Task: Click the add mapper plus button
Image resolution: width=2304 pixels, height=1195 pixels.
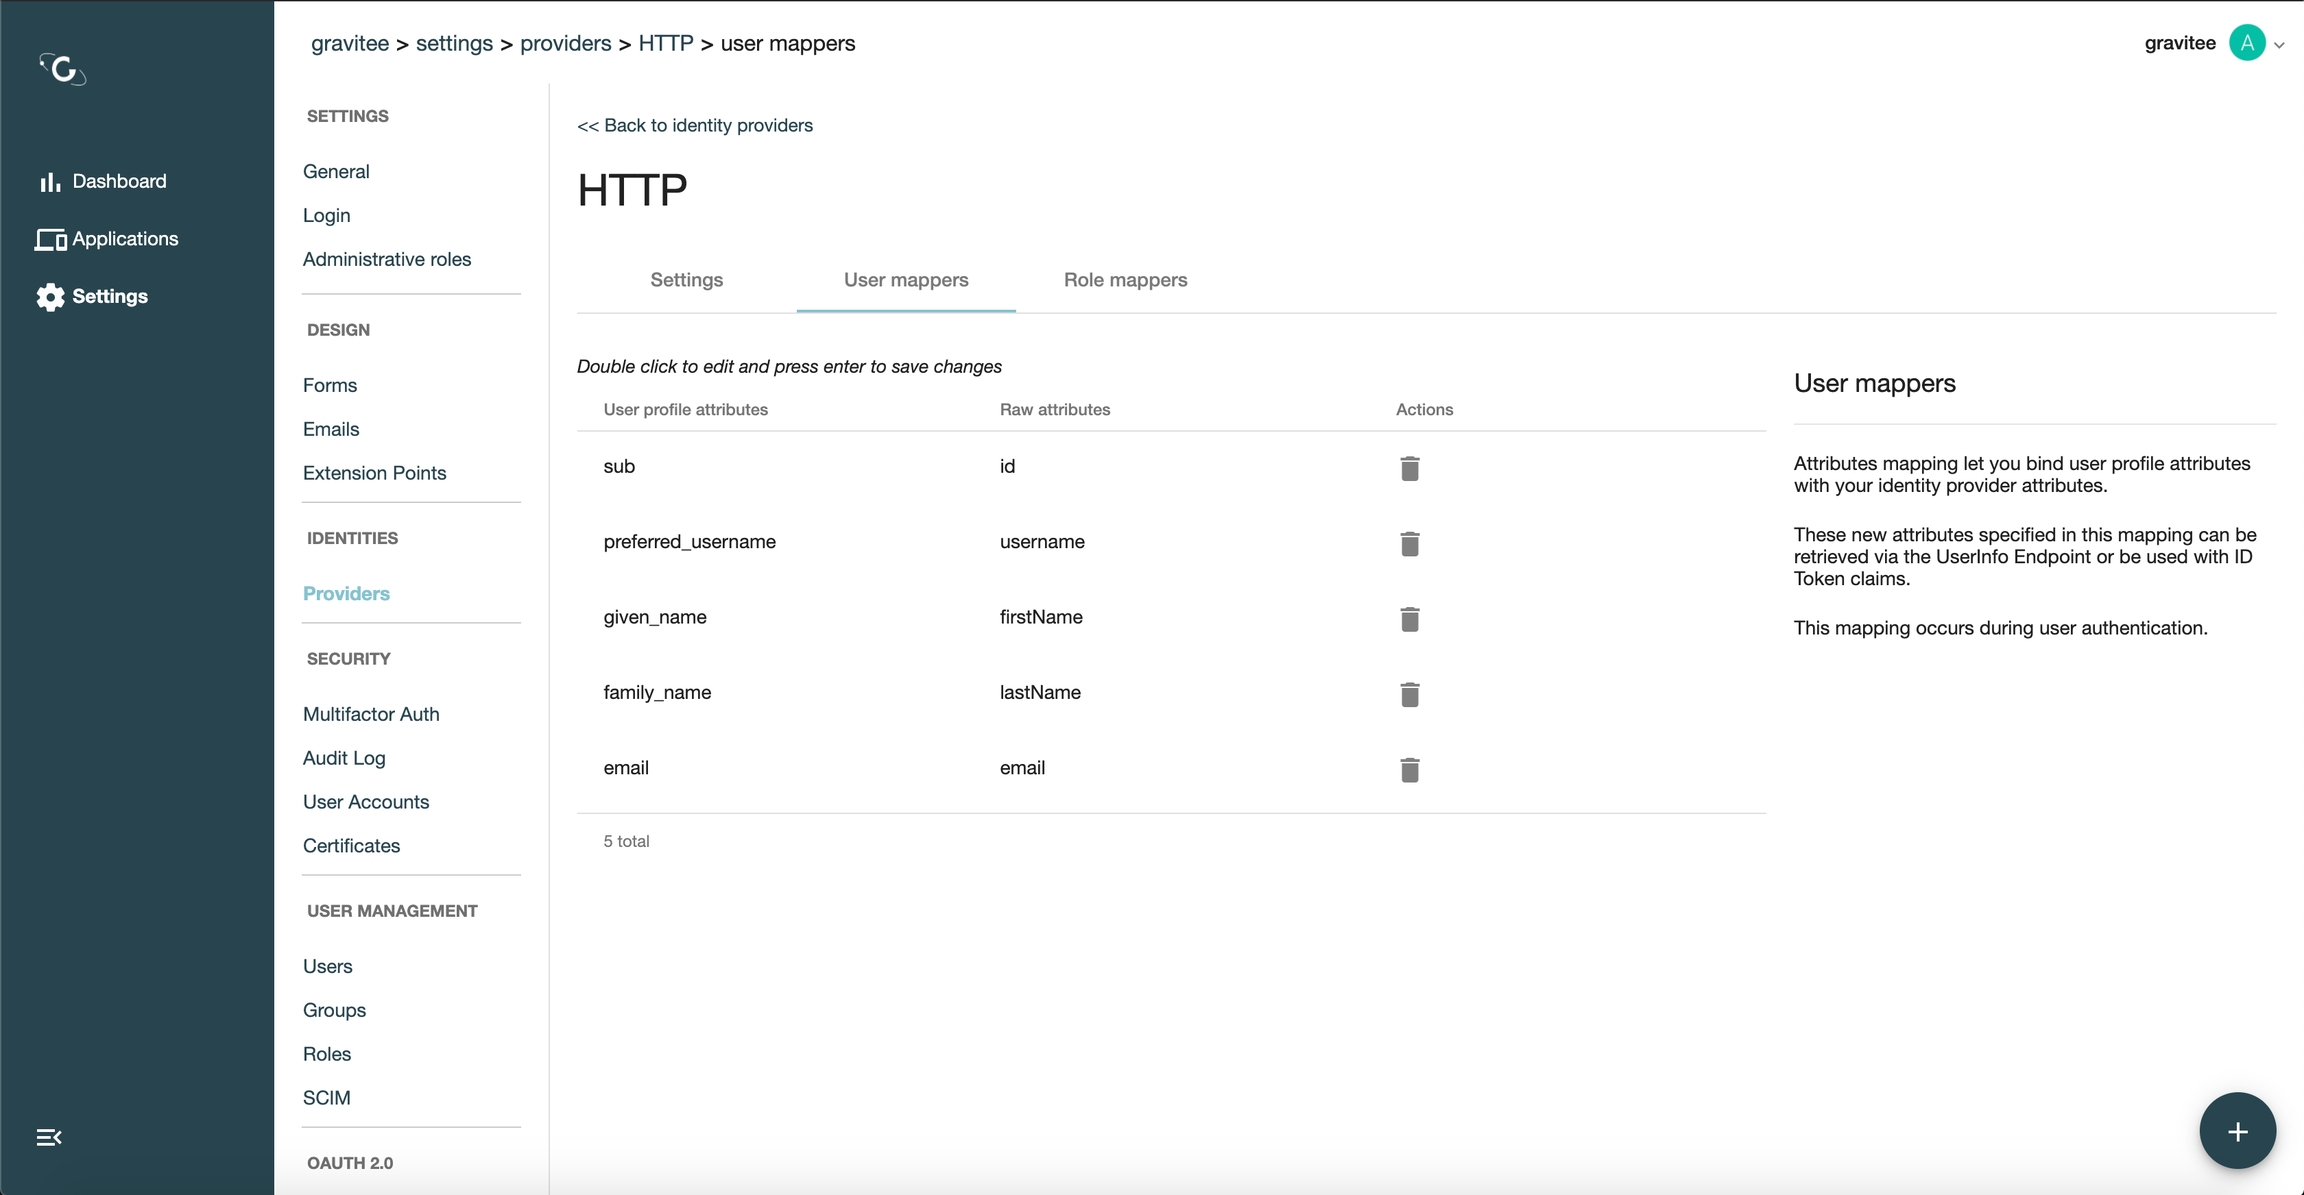Action: tap(2237, 1131)
